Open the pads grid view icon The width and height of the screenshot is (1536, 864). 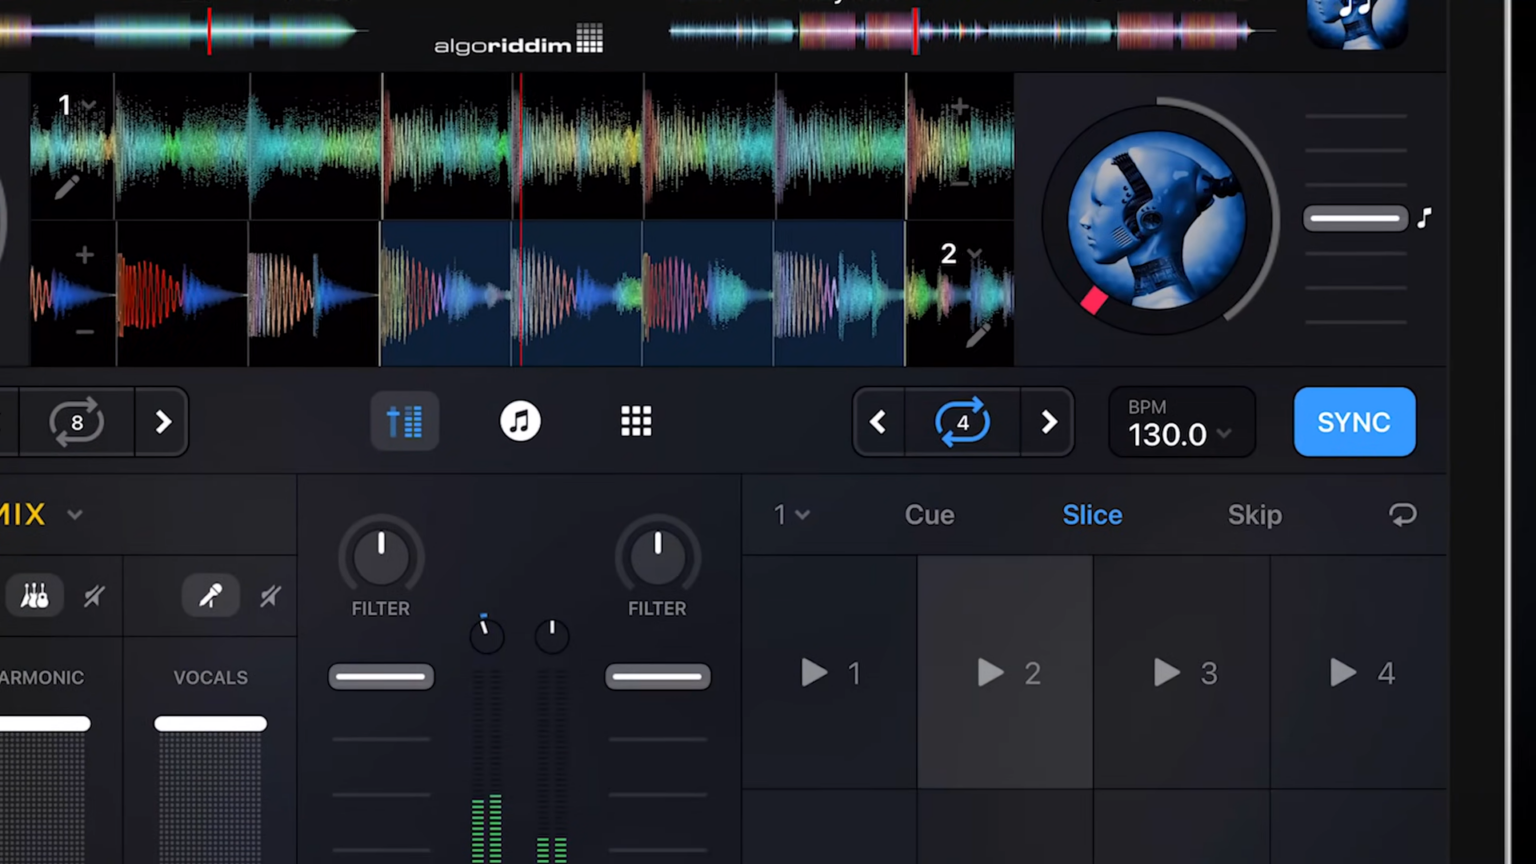pyautogui.click(x=636, y=421)
